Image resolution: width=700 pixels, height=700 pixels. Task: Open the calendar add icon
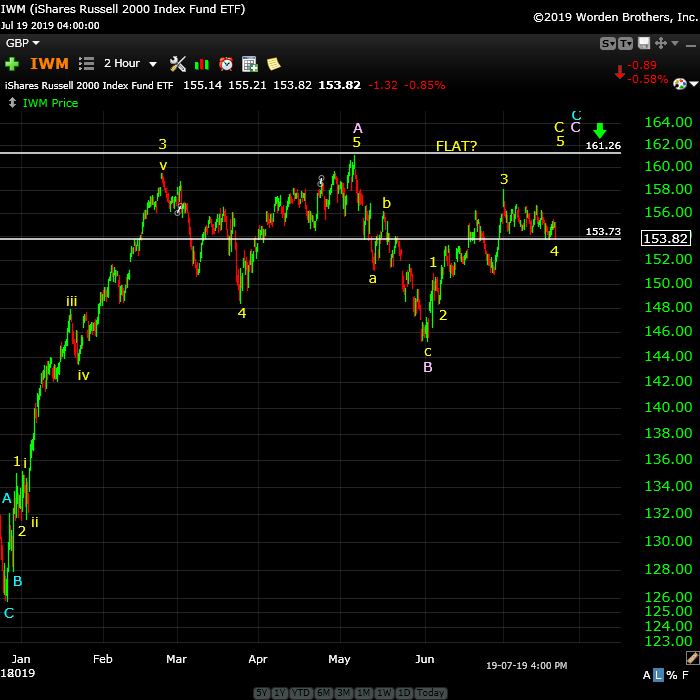250,64
